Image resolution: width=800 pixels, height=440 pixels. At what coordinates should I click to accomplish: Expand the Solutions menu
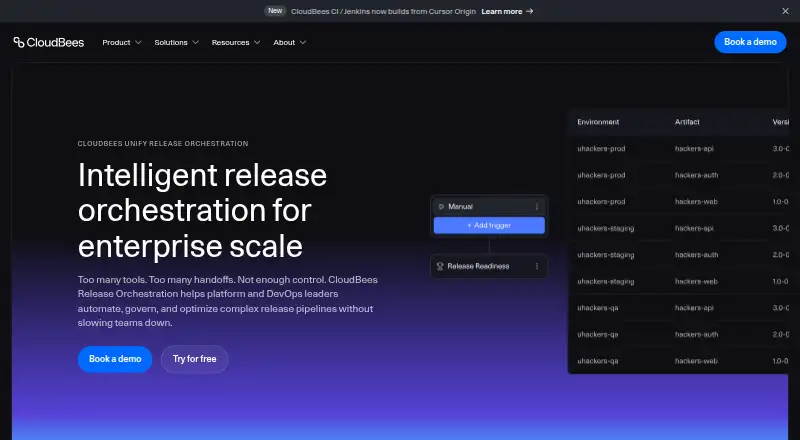tap(177, 42)
